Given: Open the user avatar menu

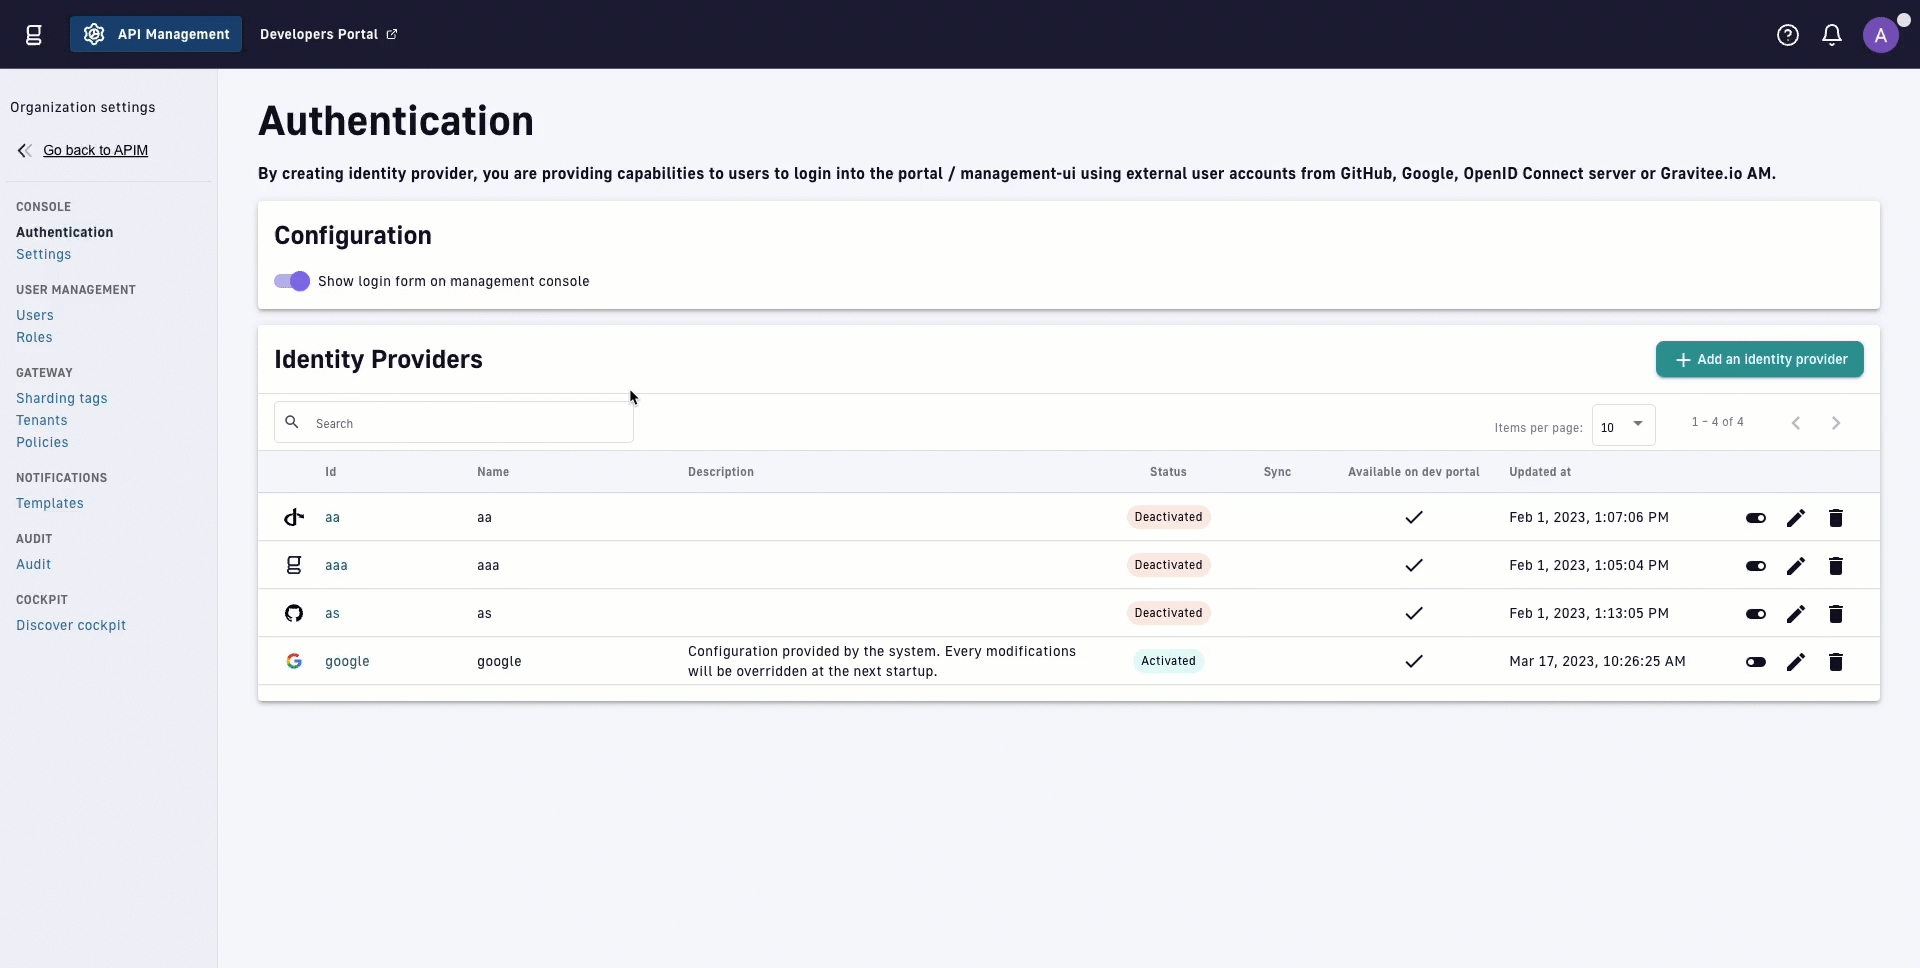Looking at the screenshot, I should pos(1880,35).
